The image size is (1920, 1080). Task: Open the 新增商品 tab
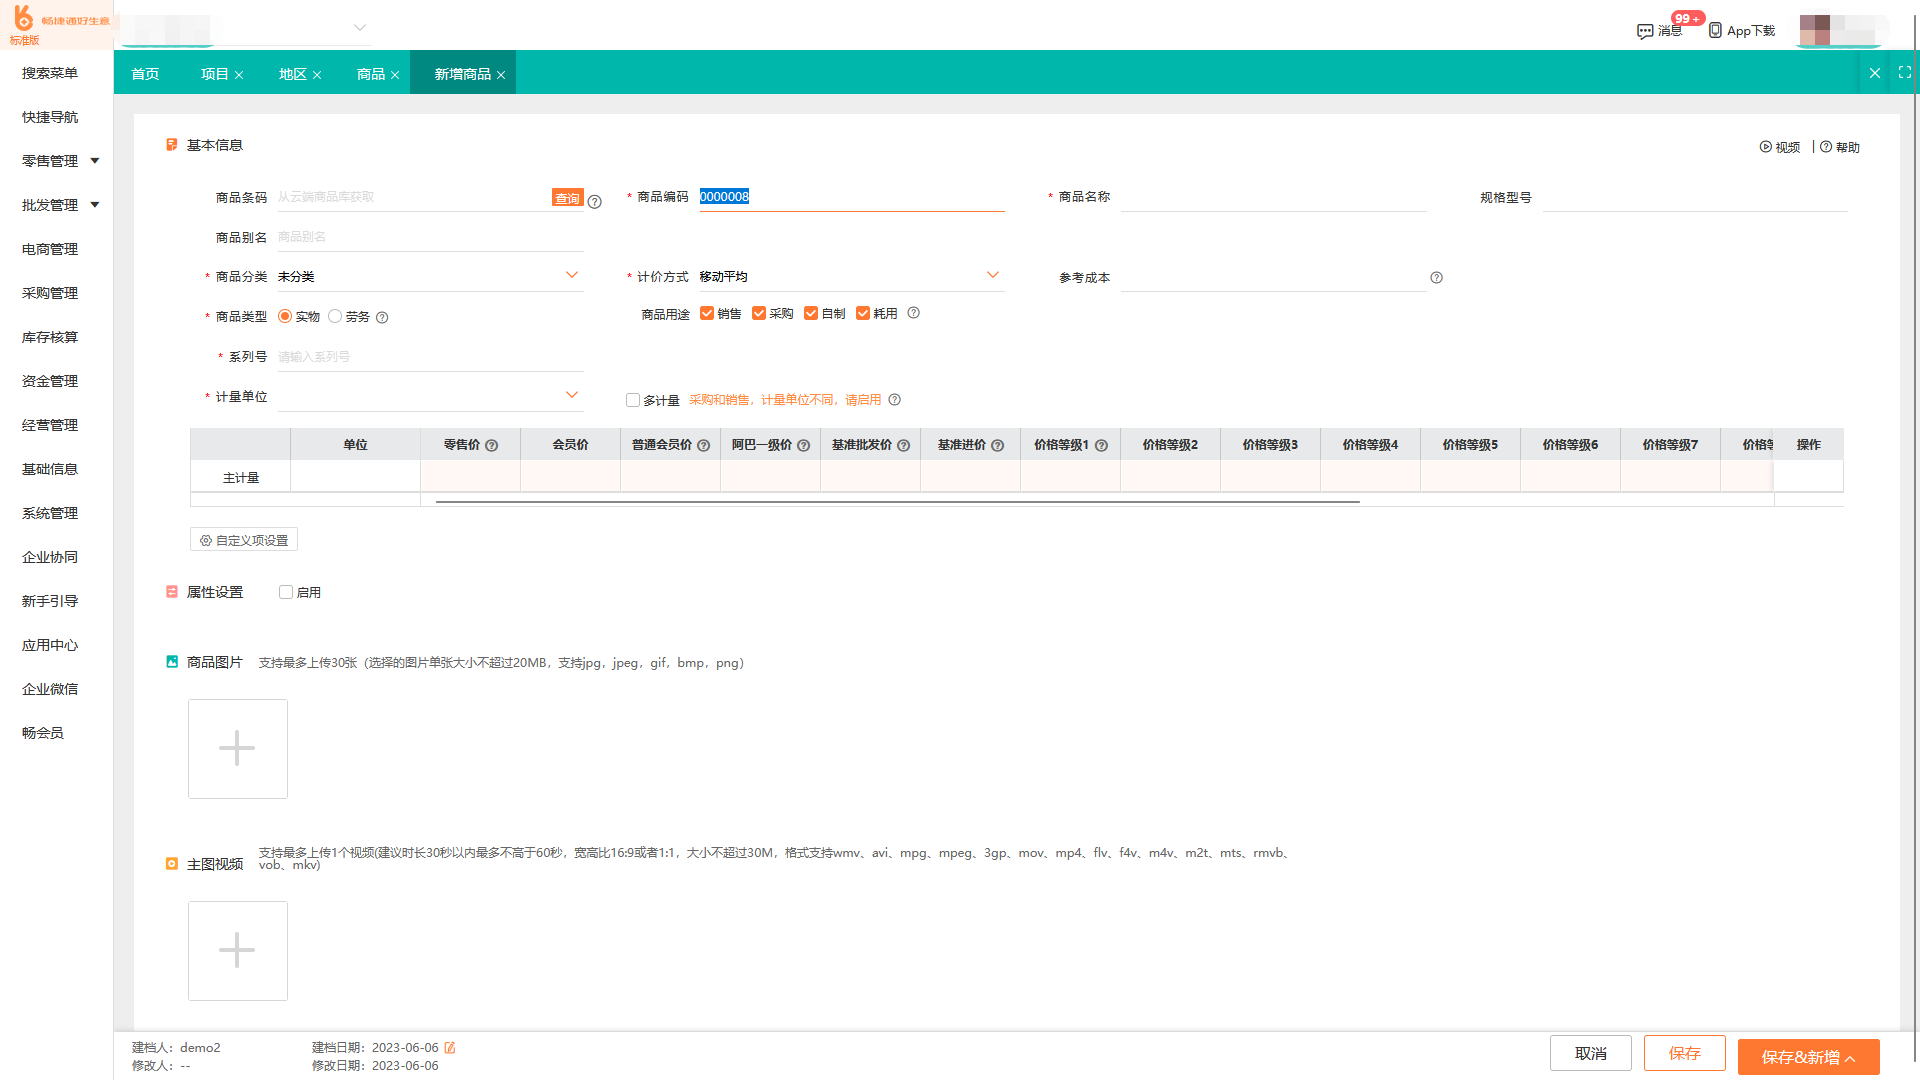coord(463,74)
